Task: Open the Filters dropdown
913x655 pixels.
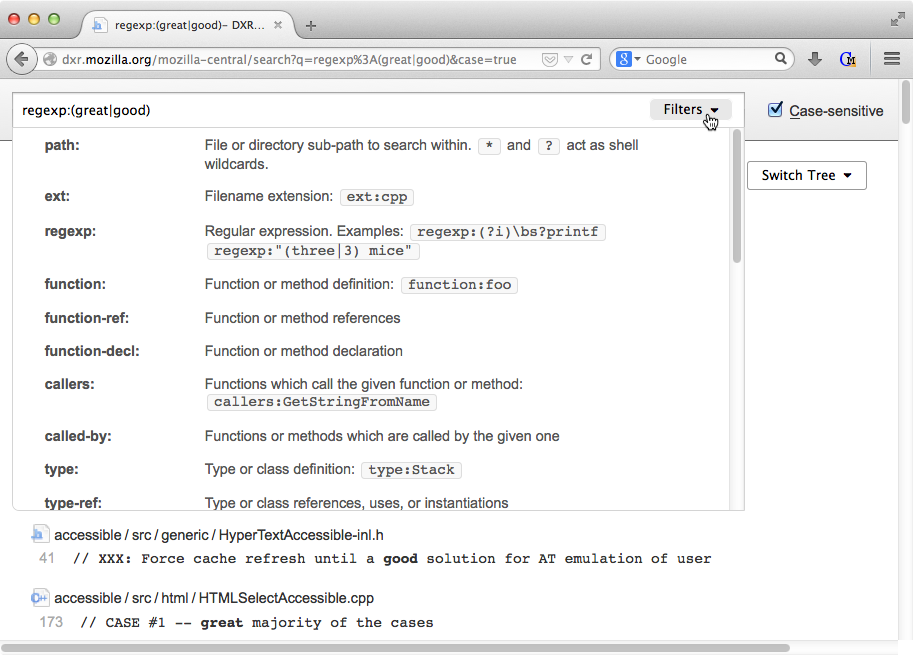Action: (x=691, y=109)
